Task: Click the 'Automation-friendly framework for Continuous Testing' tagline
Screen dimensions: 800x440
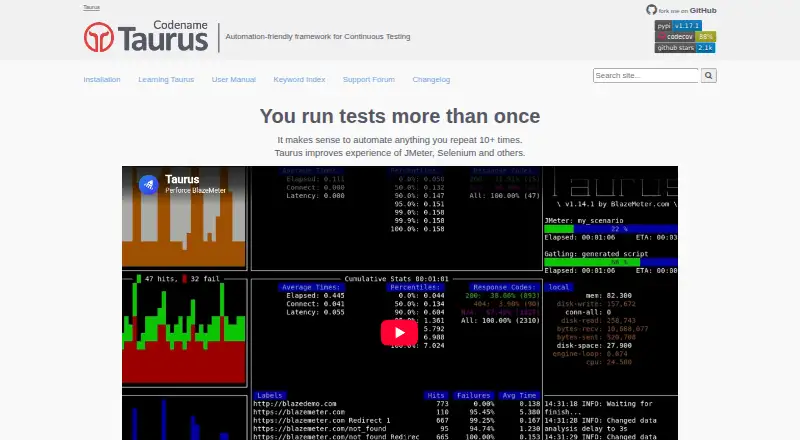Action: 318,37
